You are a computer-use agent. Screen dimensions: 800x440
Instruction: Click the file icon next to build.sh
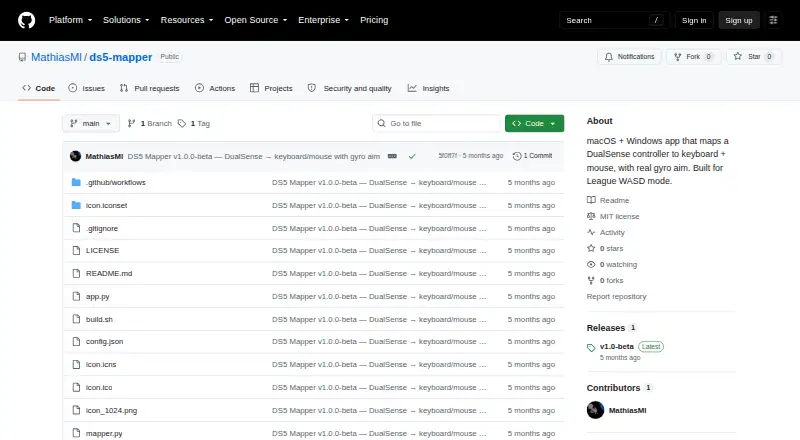[x=76, y=319]
